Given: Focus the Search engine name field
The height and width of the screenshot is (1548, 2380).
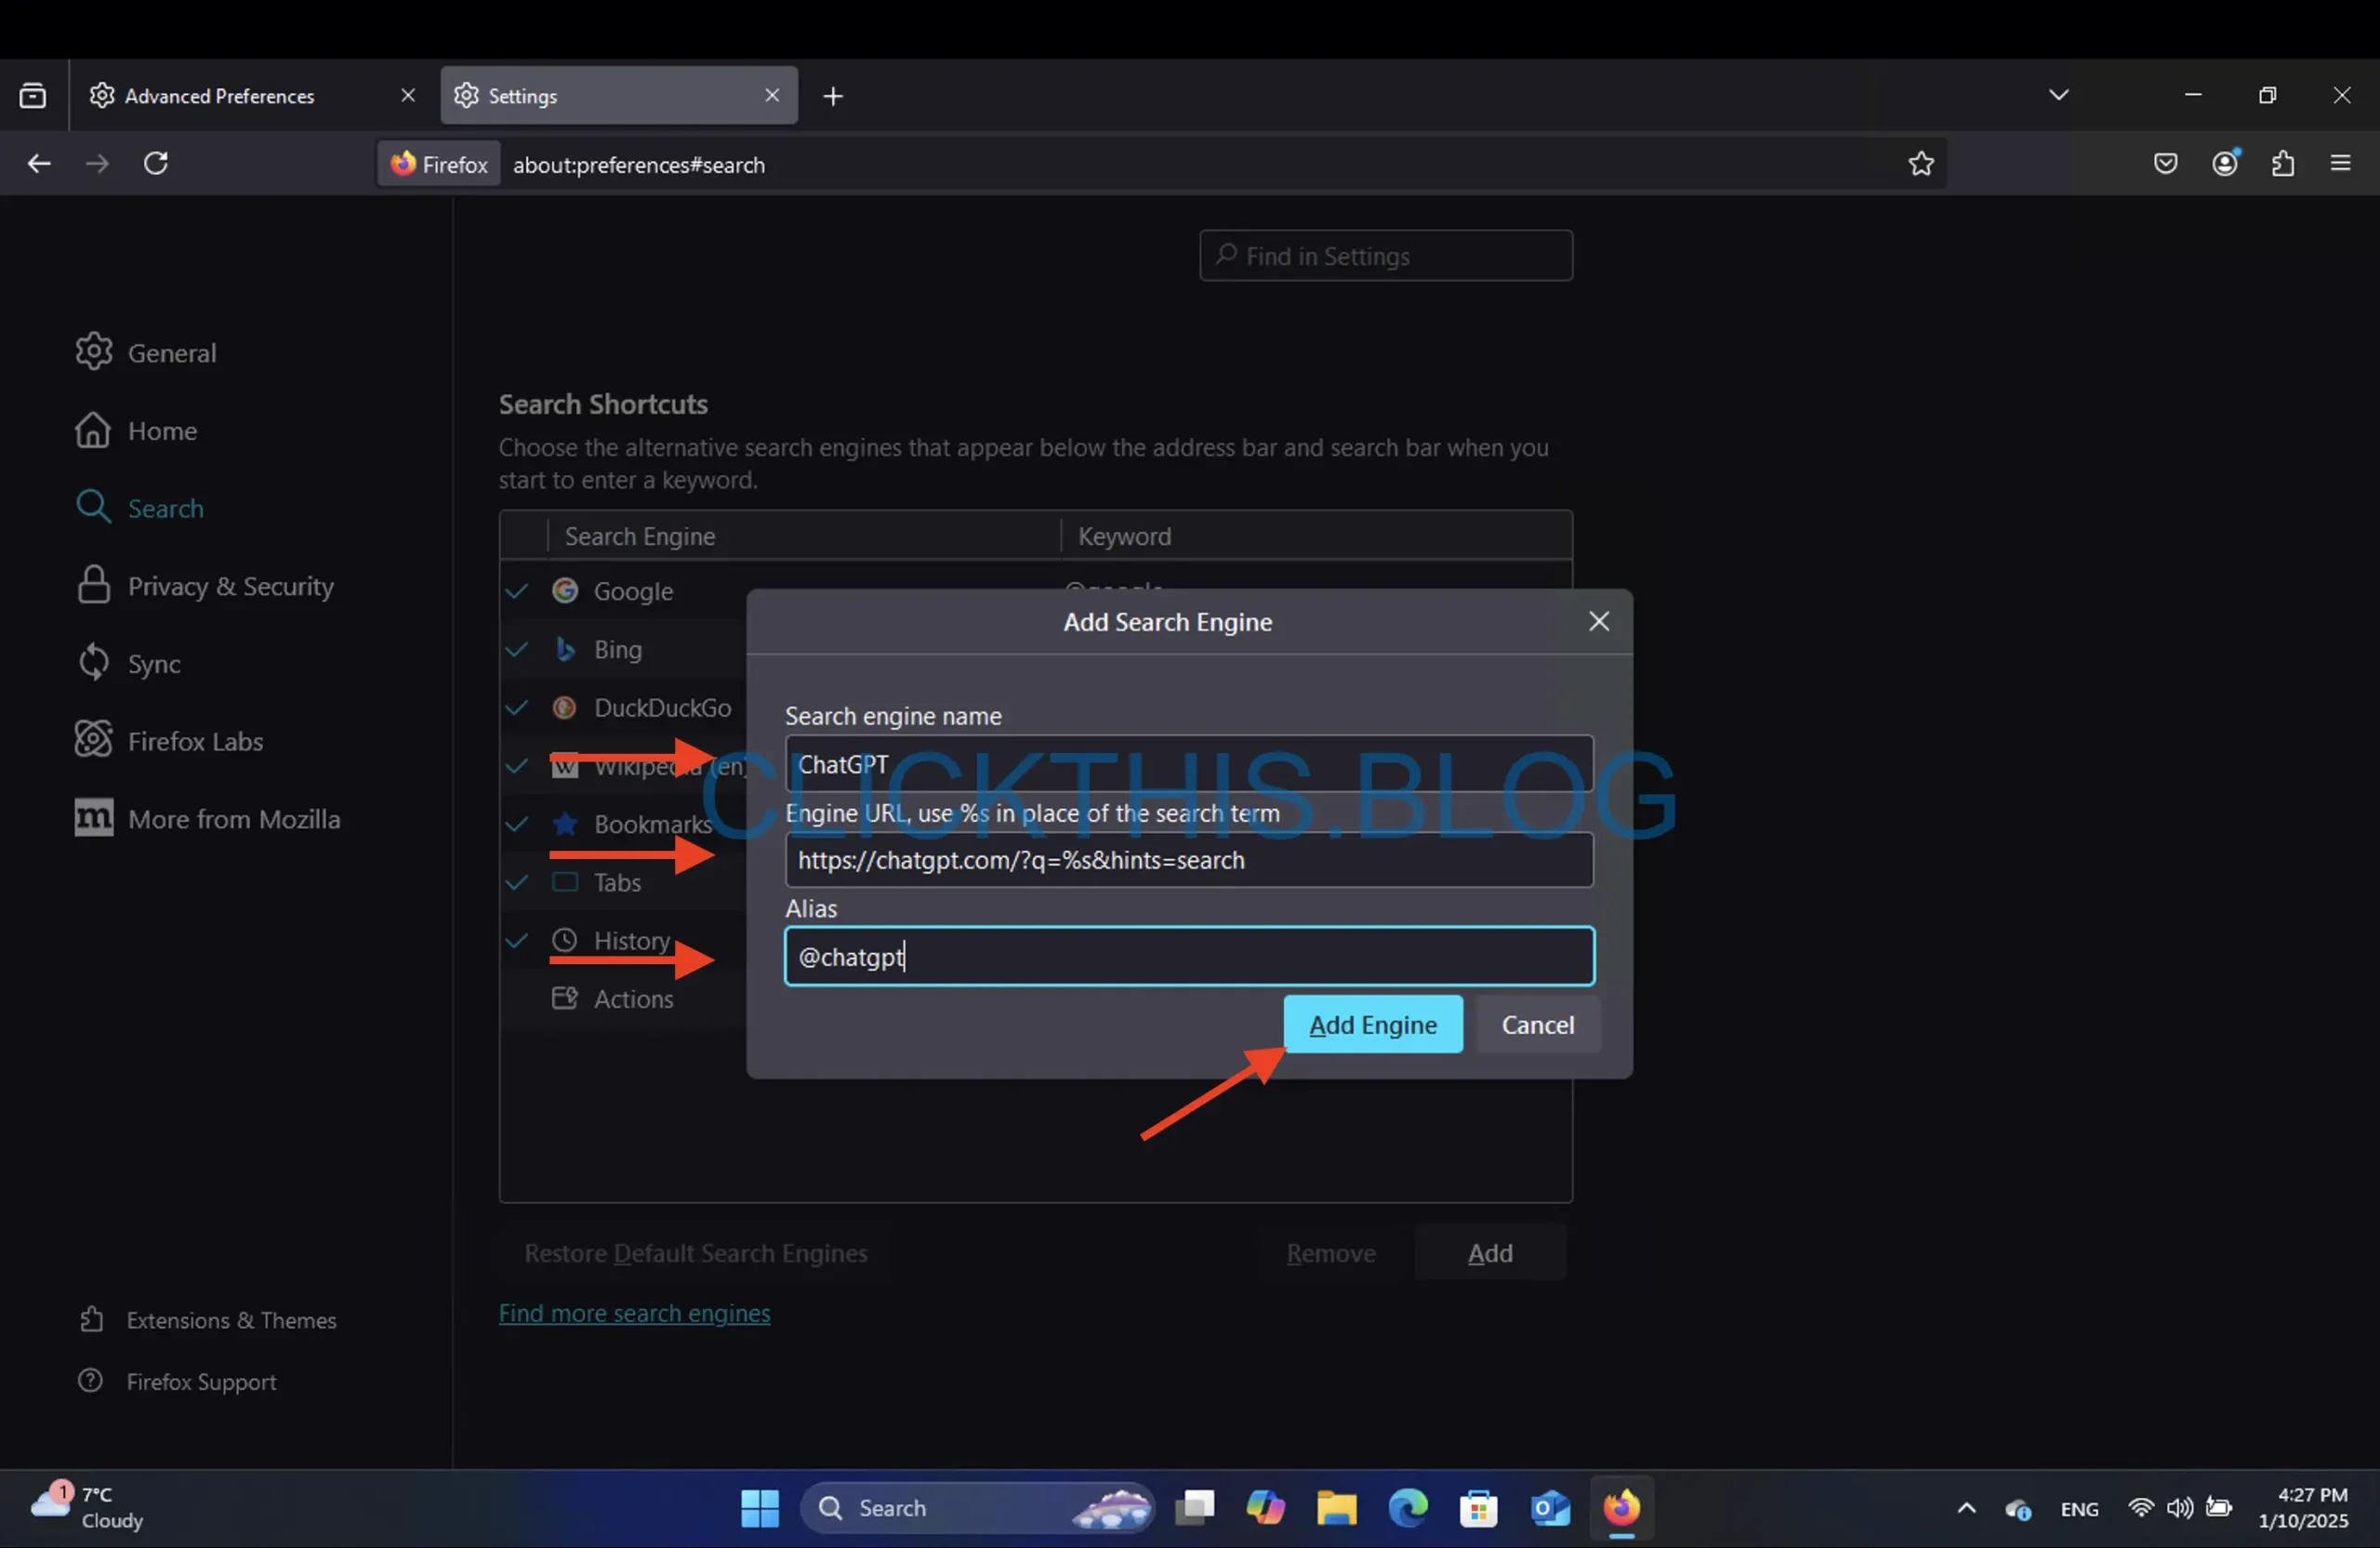Looking at the screenshot, I should tap(1188, 764).
